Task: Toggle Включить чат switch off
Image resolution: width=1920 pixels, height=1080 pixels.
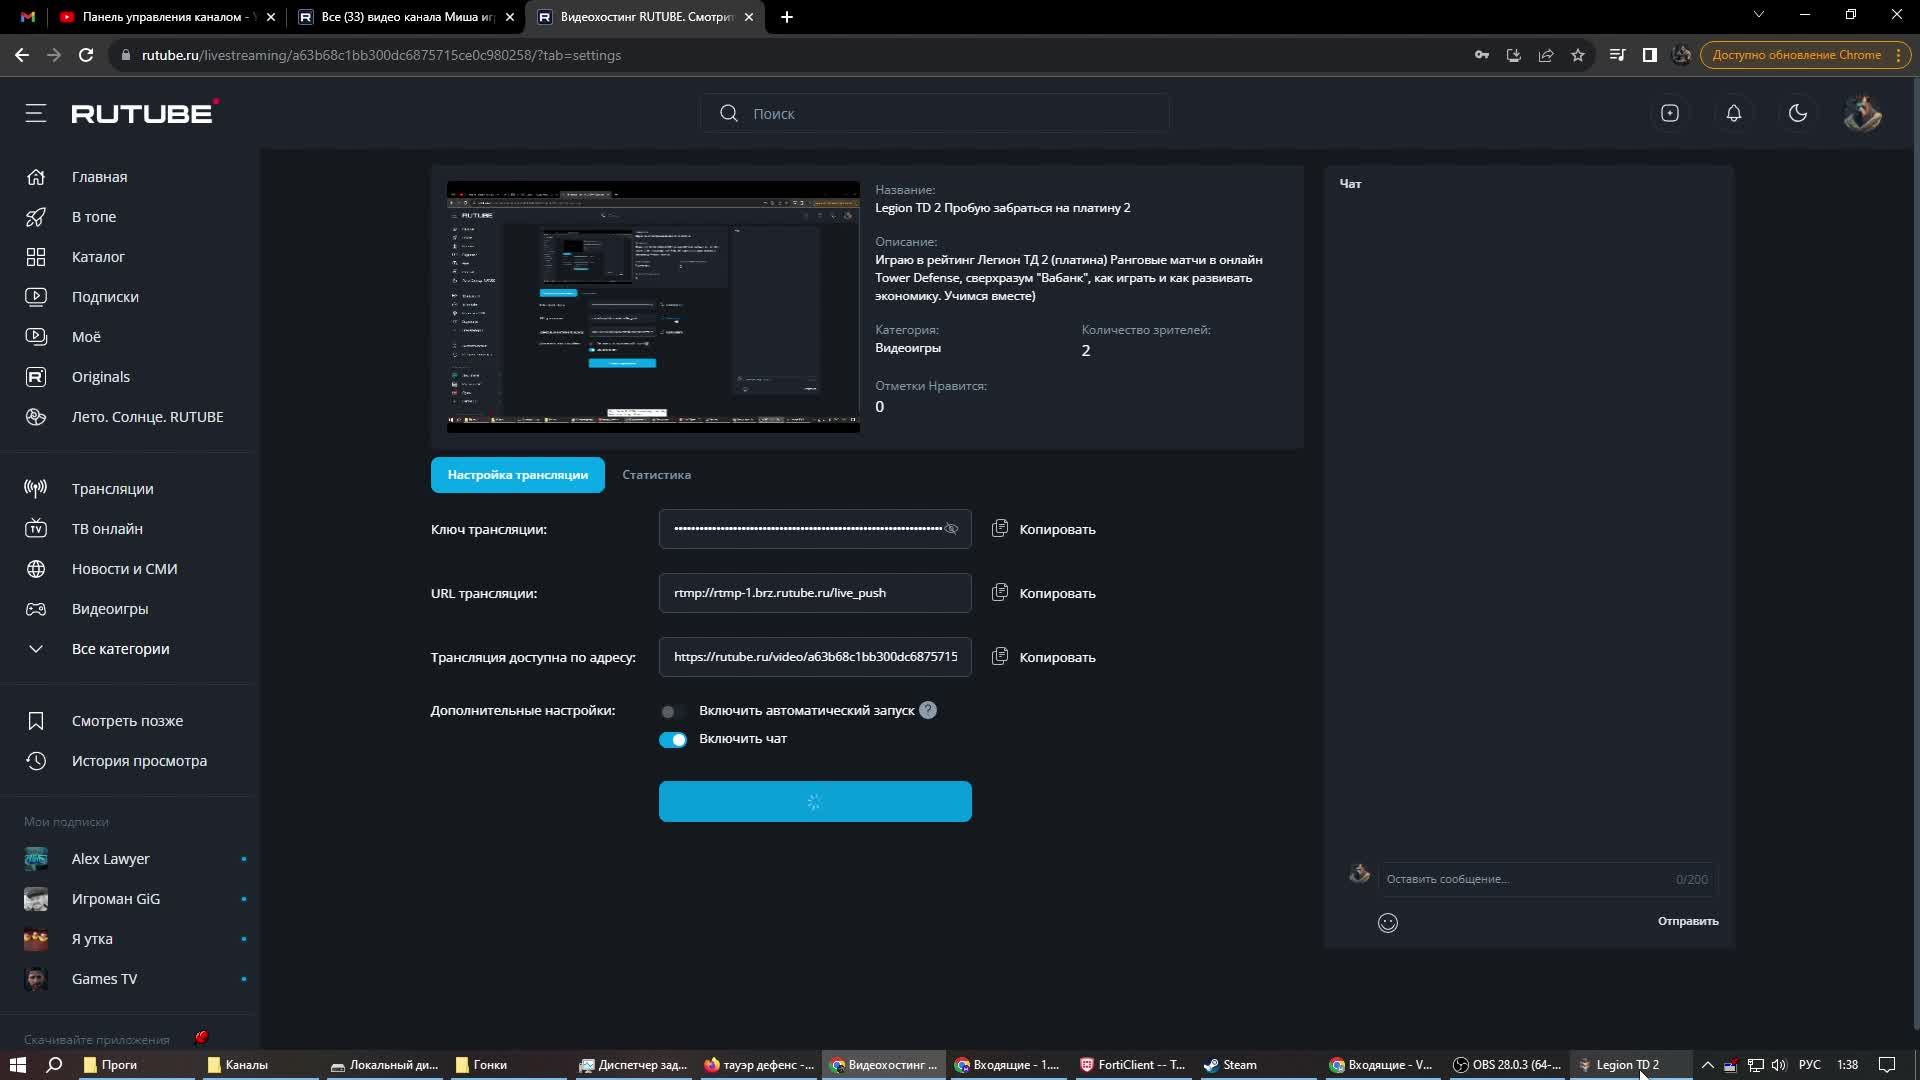Action: (x=673, y=737)
